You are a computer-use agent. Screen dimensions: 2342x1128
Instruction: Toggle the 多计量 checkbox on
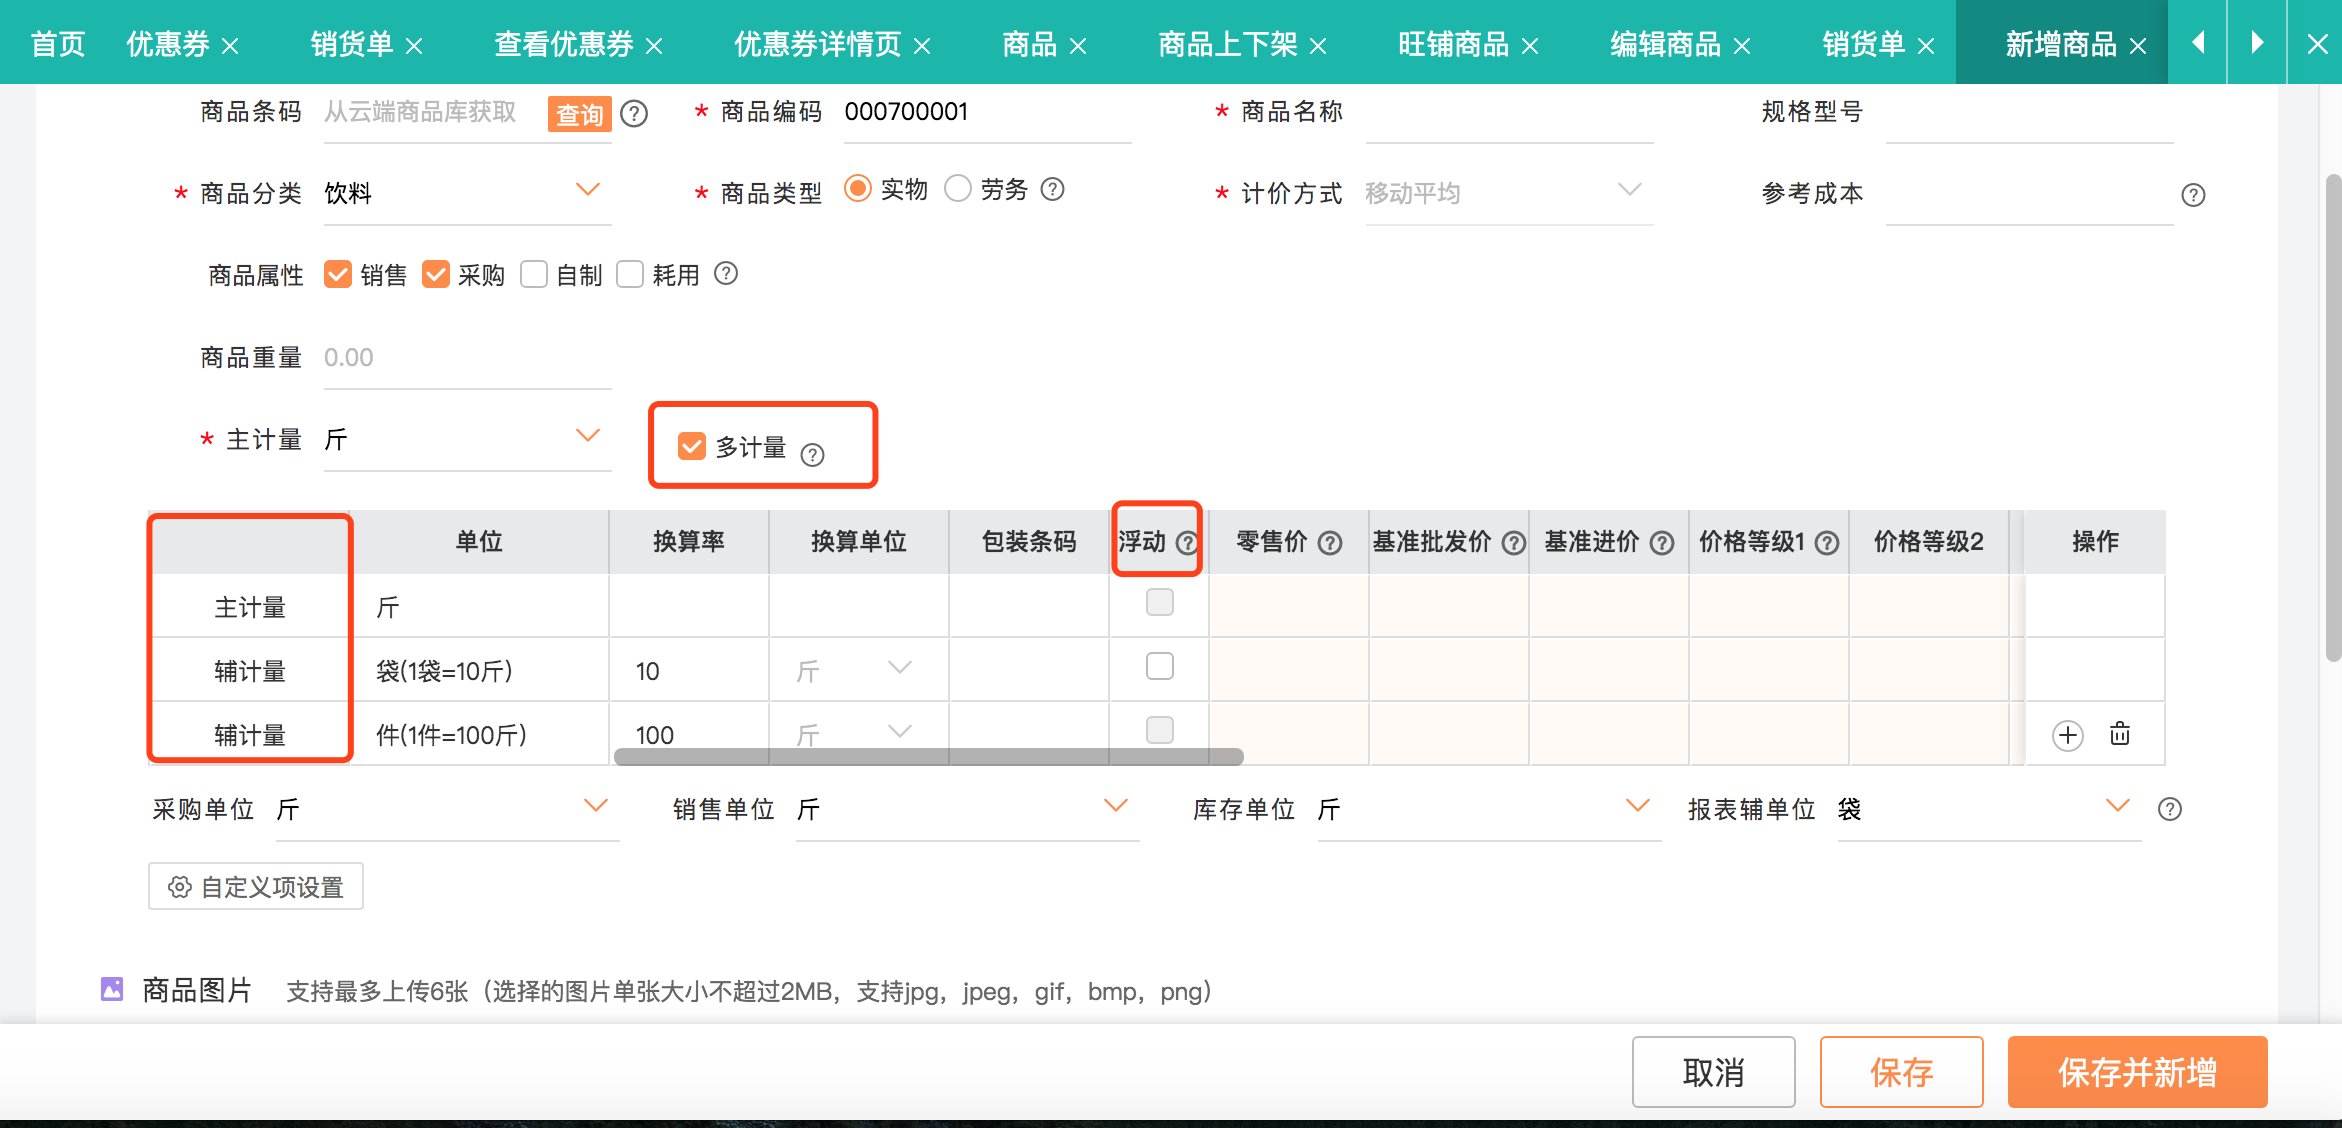pyautogui.click(x=692, y=445)
